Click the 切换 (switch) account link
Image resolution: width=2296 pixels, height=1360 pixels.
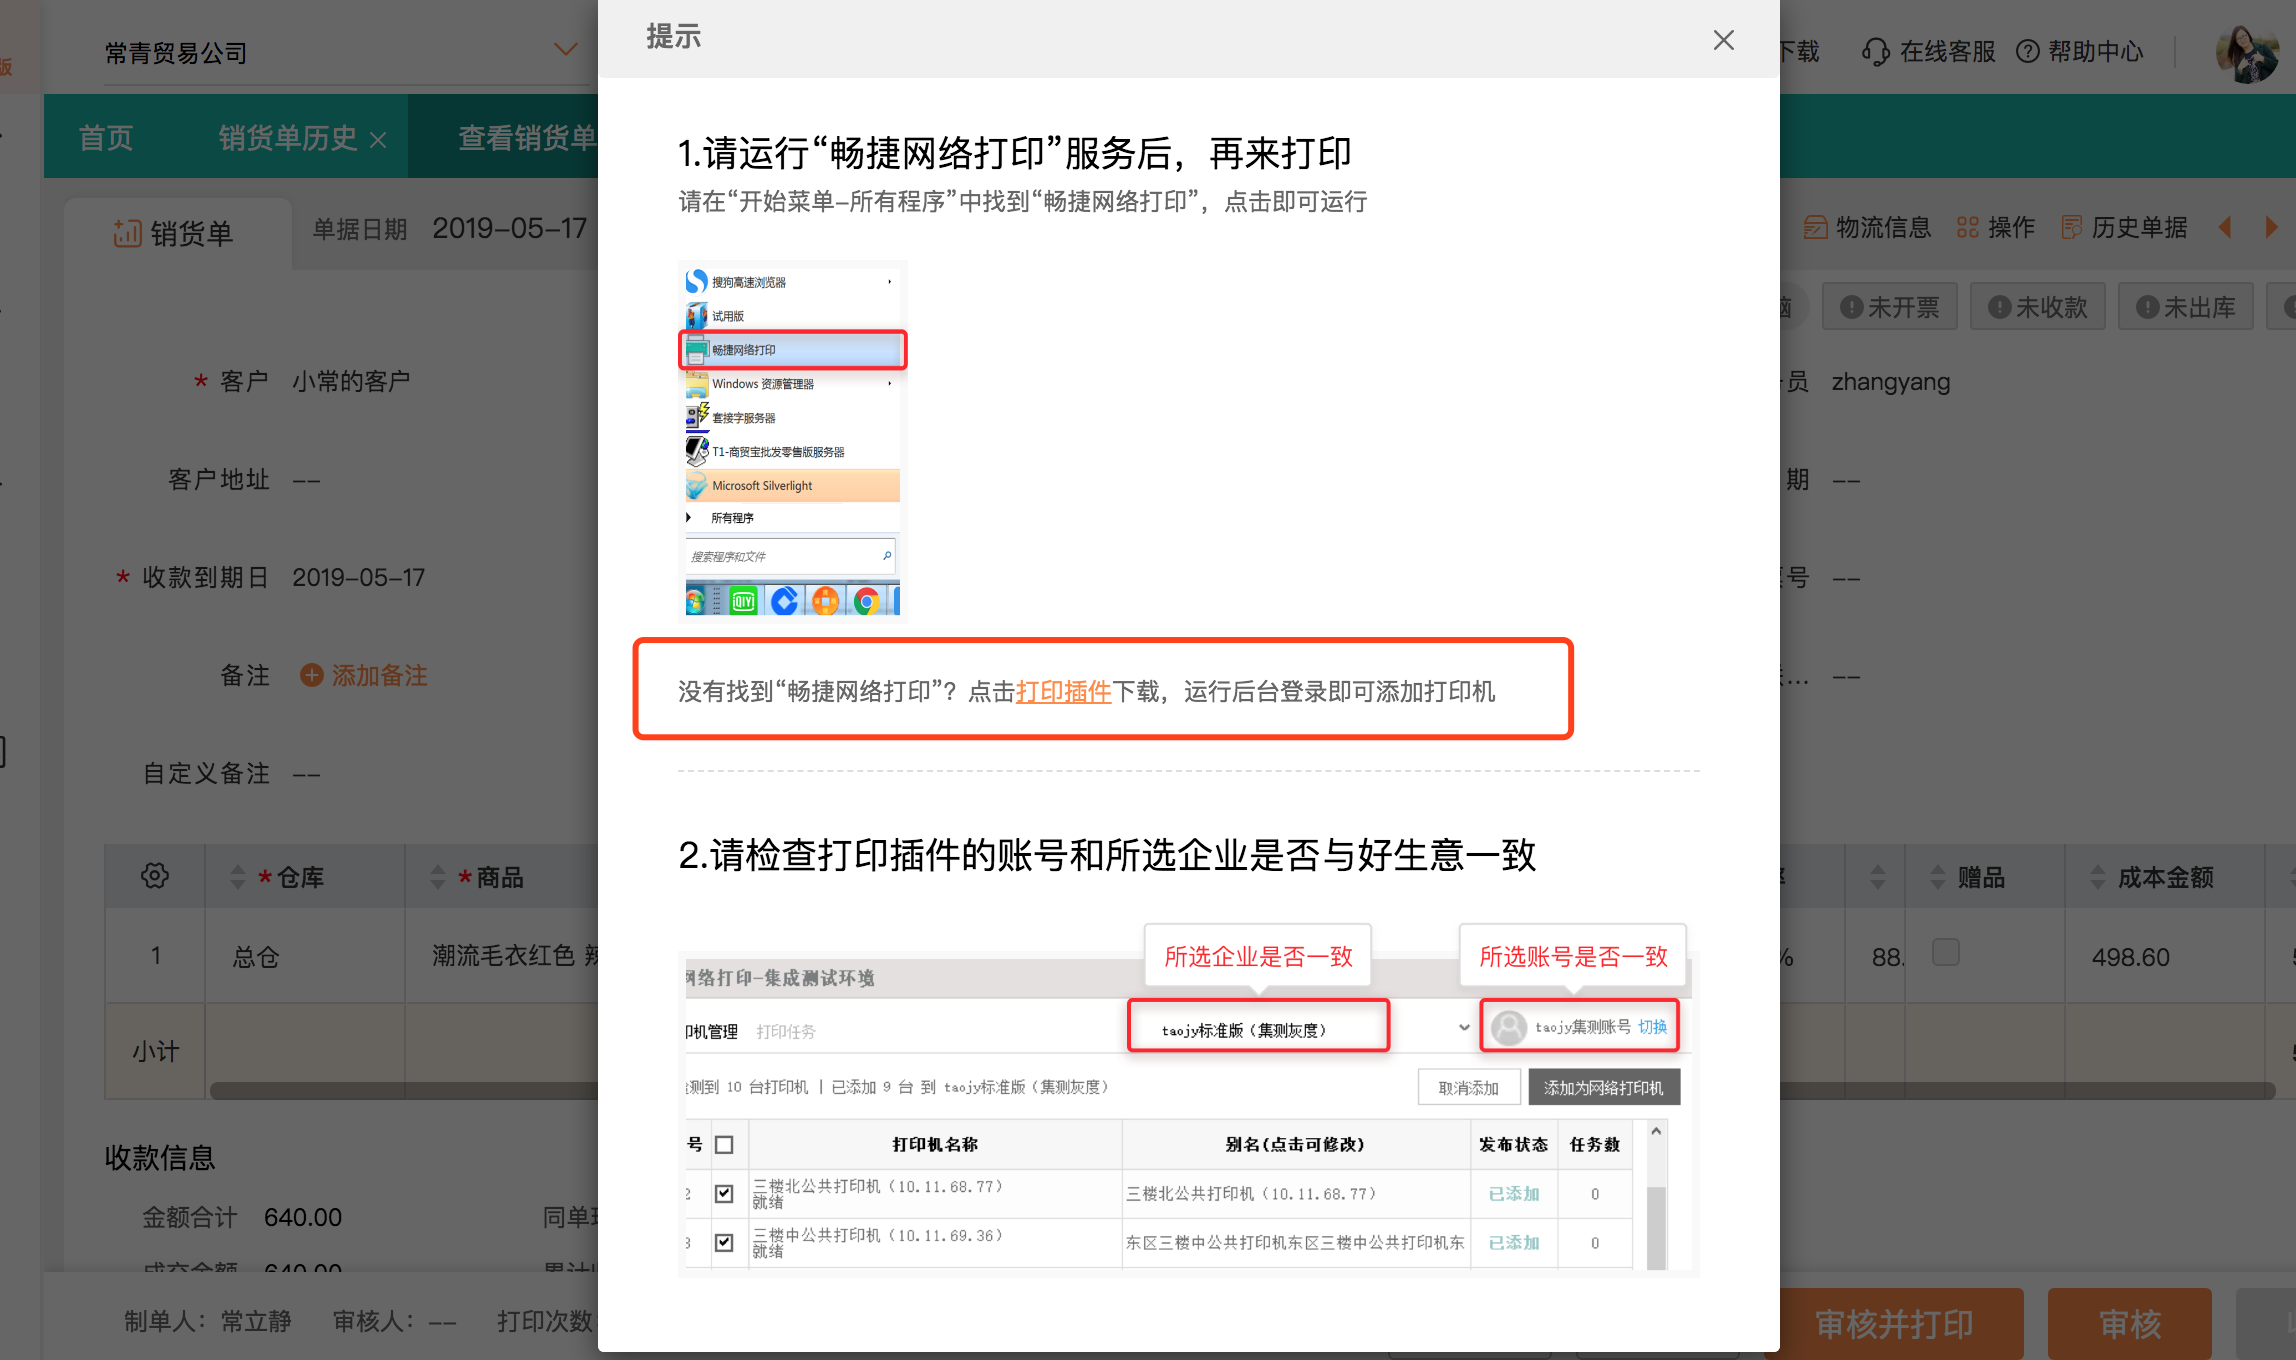pyautogui.click(x=1658, y=1025)
